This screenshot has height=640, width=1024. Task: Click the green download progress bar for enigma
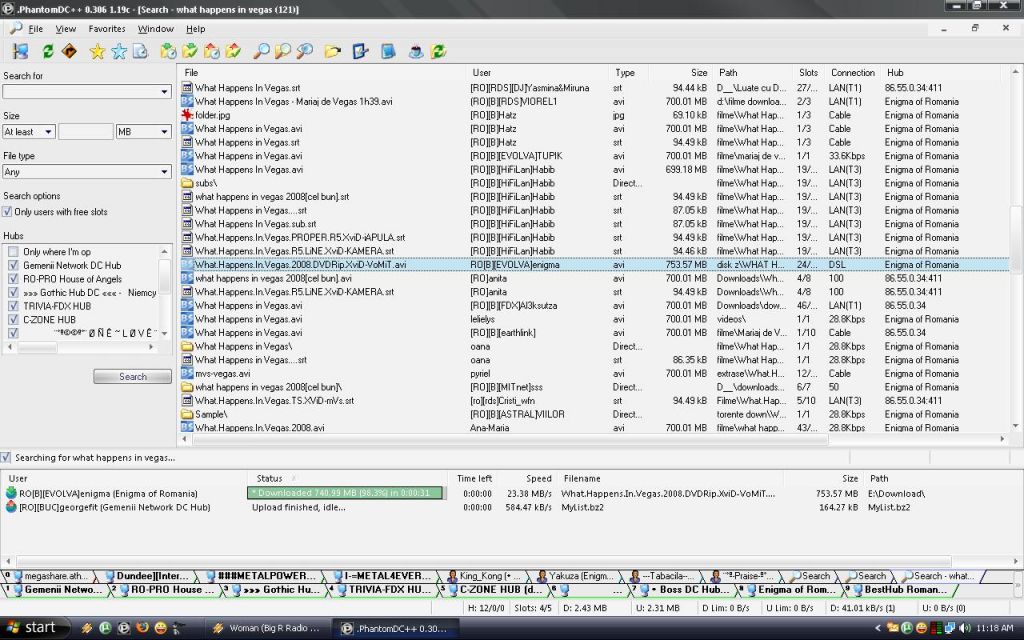pos(344,493)
